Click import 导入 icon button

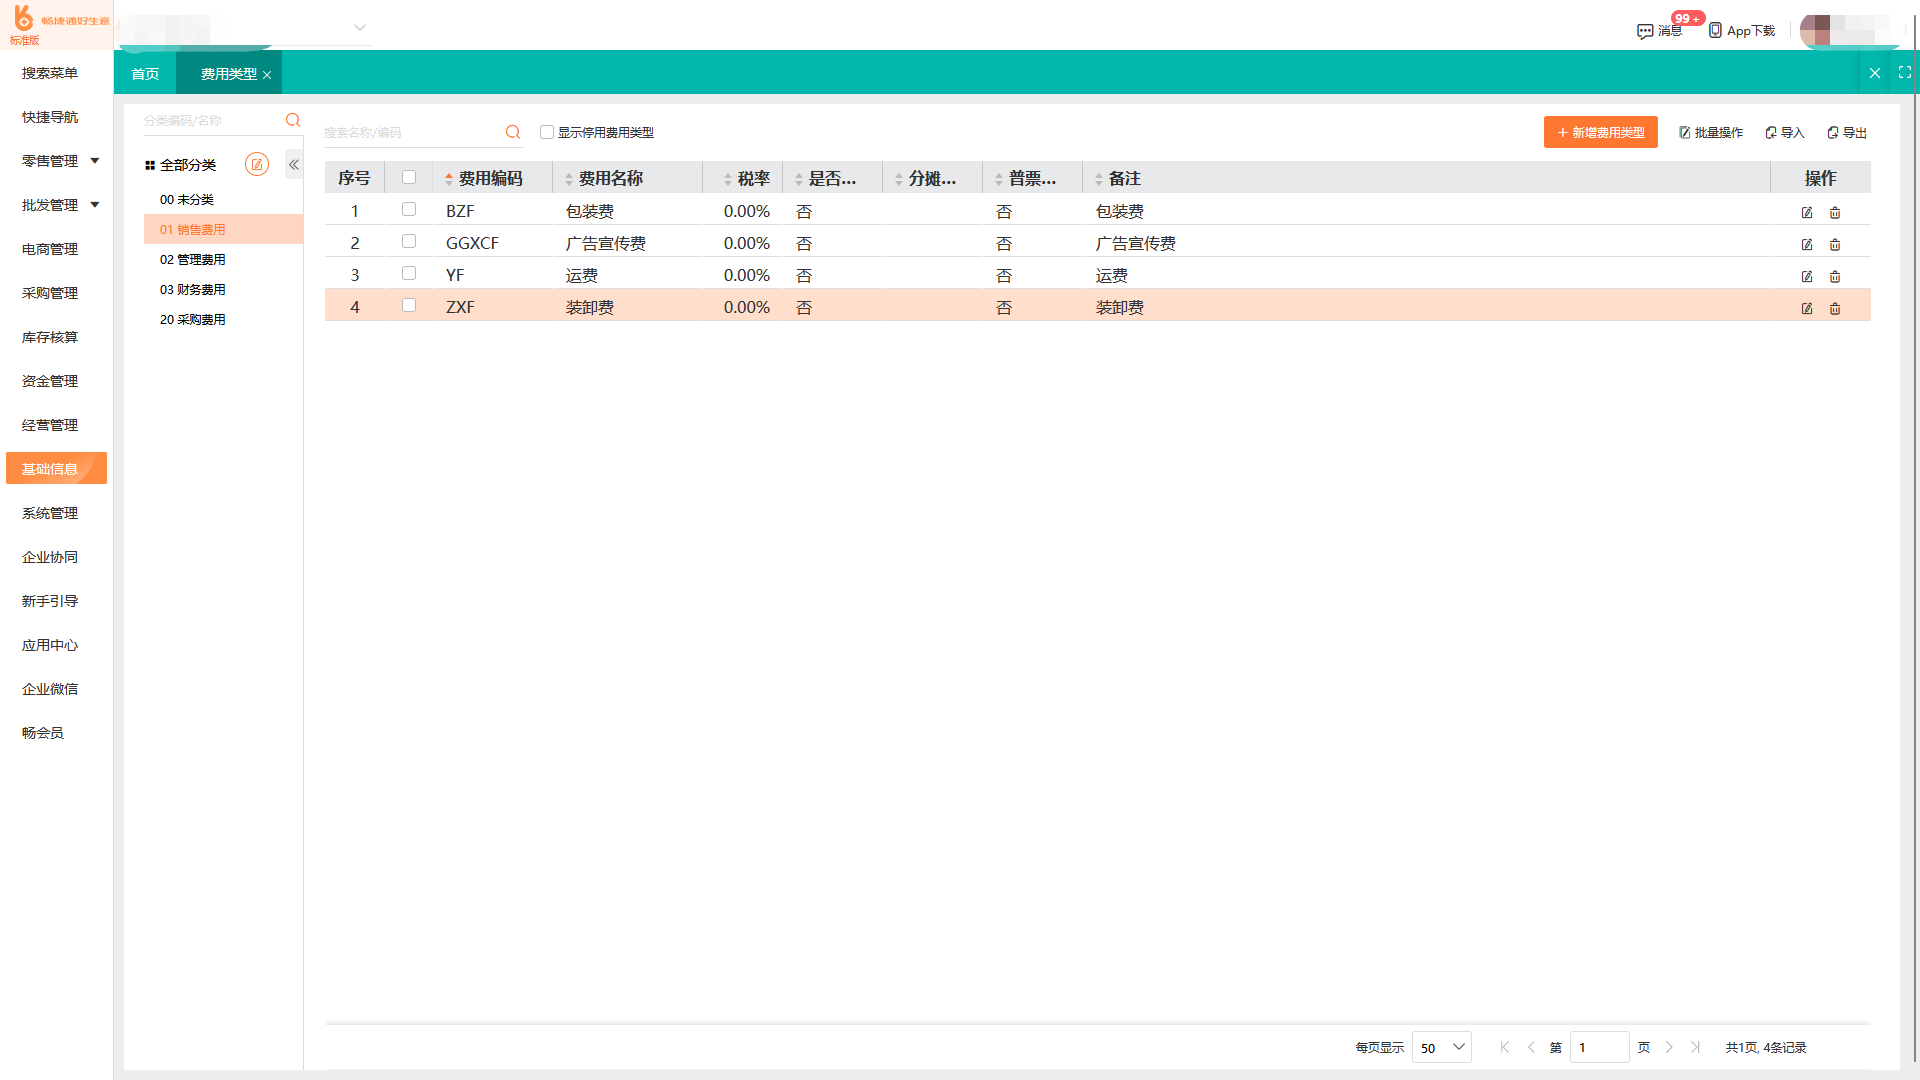pyautogui.click(x=1785, y=131)
